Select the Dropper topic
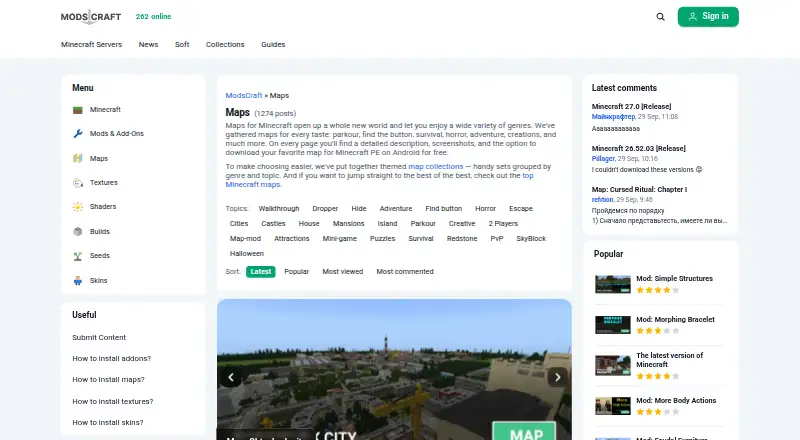 pyautogui.click(x=325, y=209)
